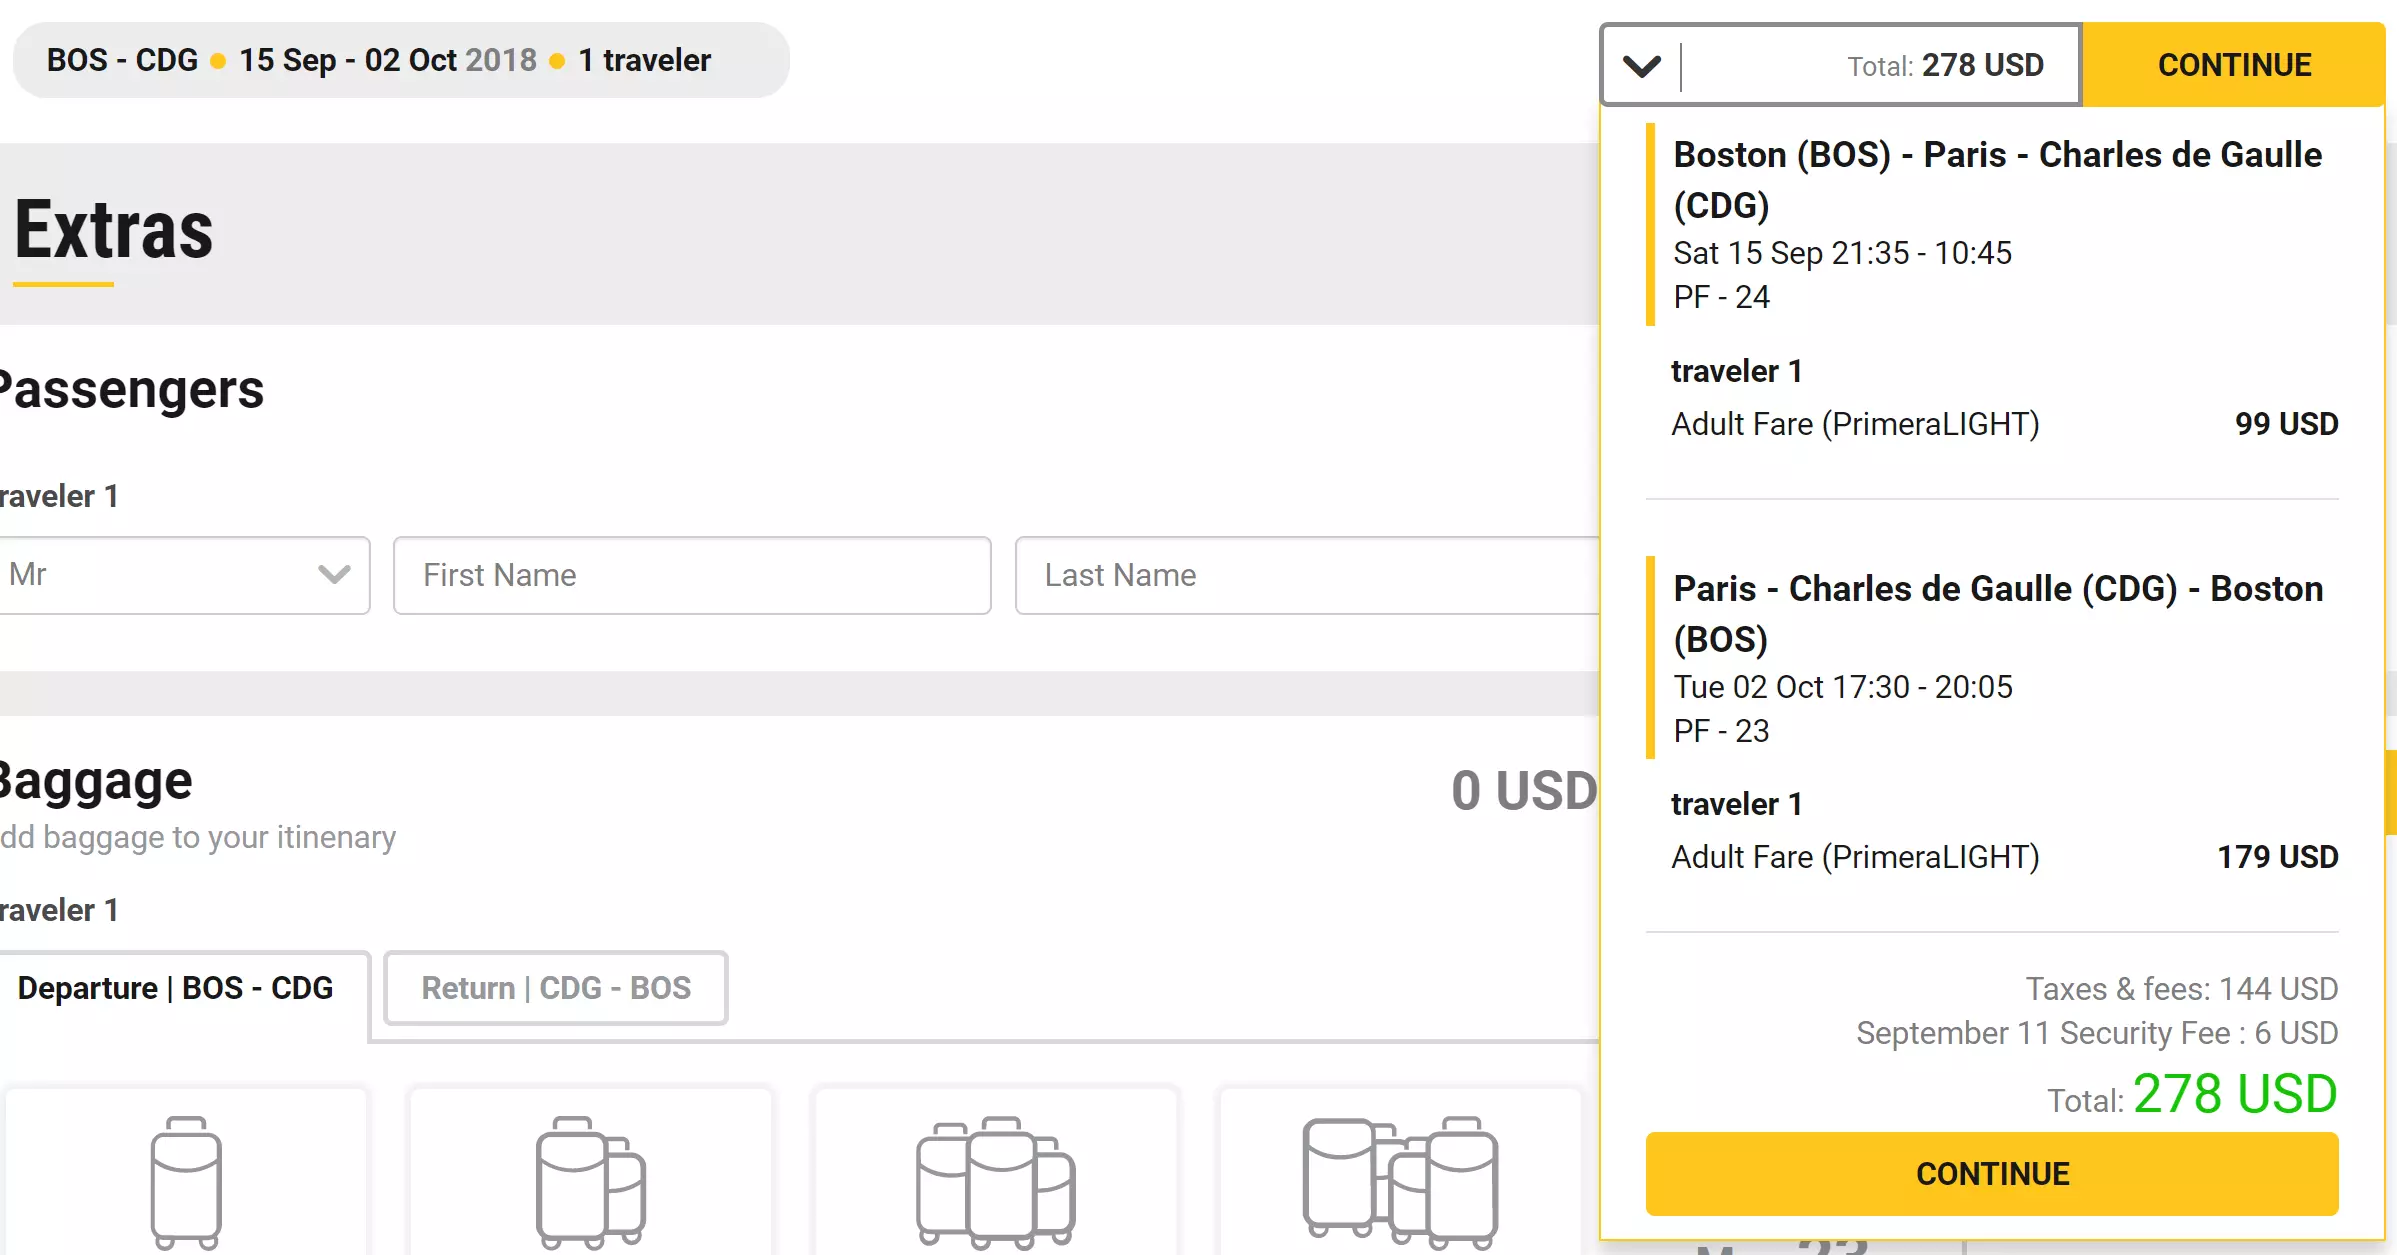2397x1255 pixels.
Task: Switch to the Return CDG-BOS baggage tab
Action: (555, 987)
